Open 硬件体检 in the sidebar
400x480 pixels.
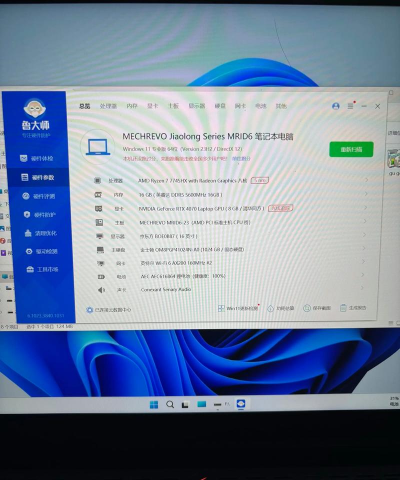[x=37, y=158]
